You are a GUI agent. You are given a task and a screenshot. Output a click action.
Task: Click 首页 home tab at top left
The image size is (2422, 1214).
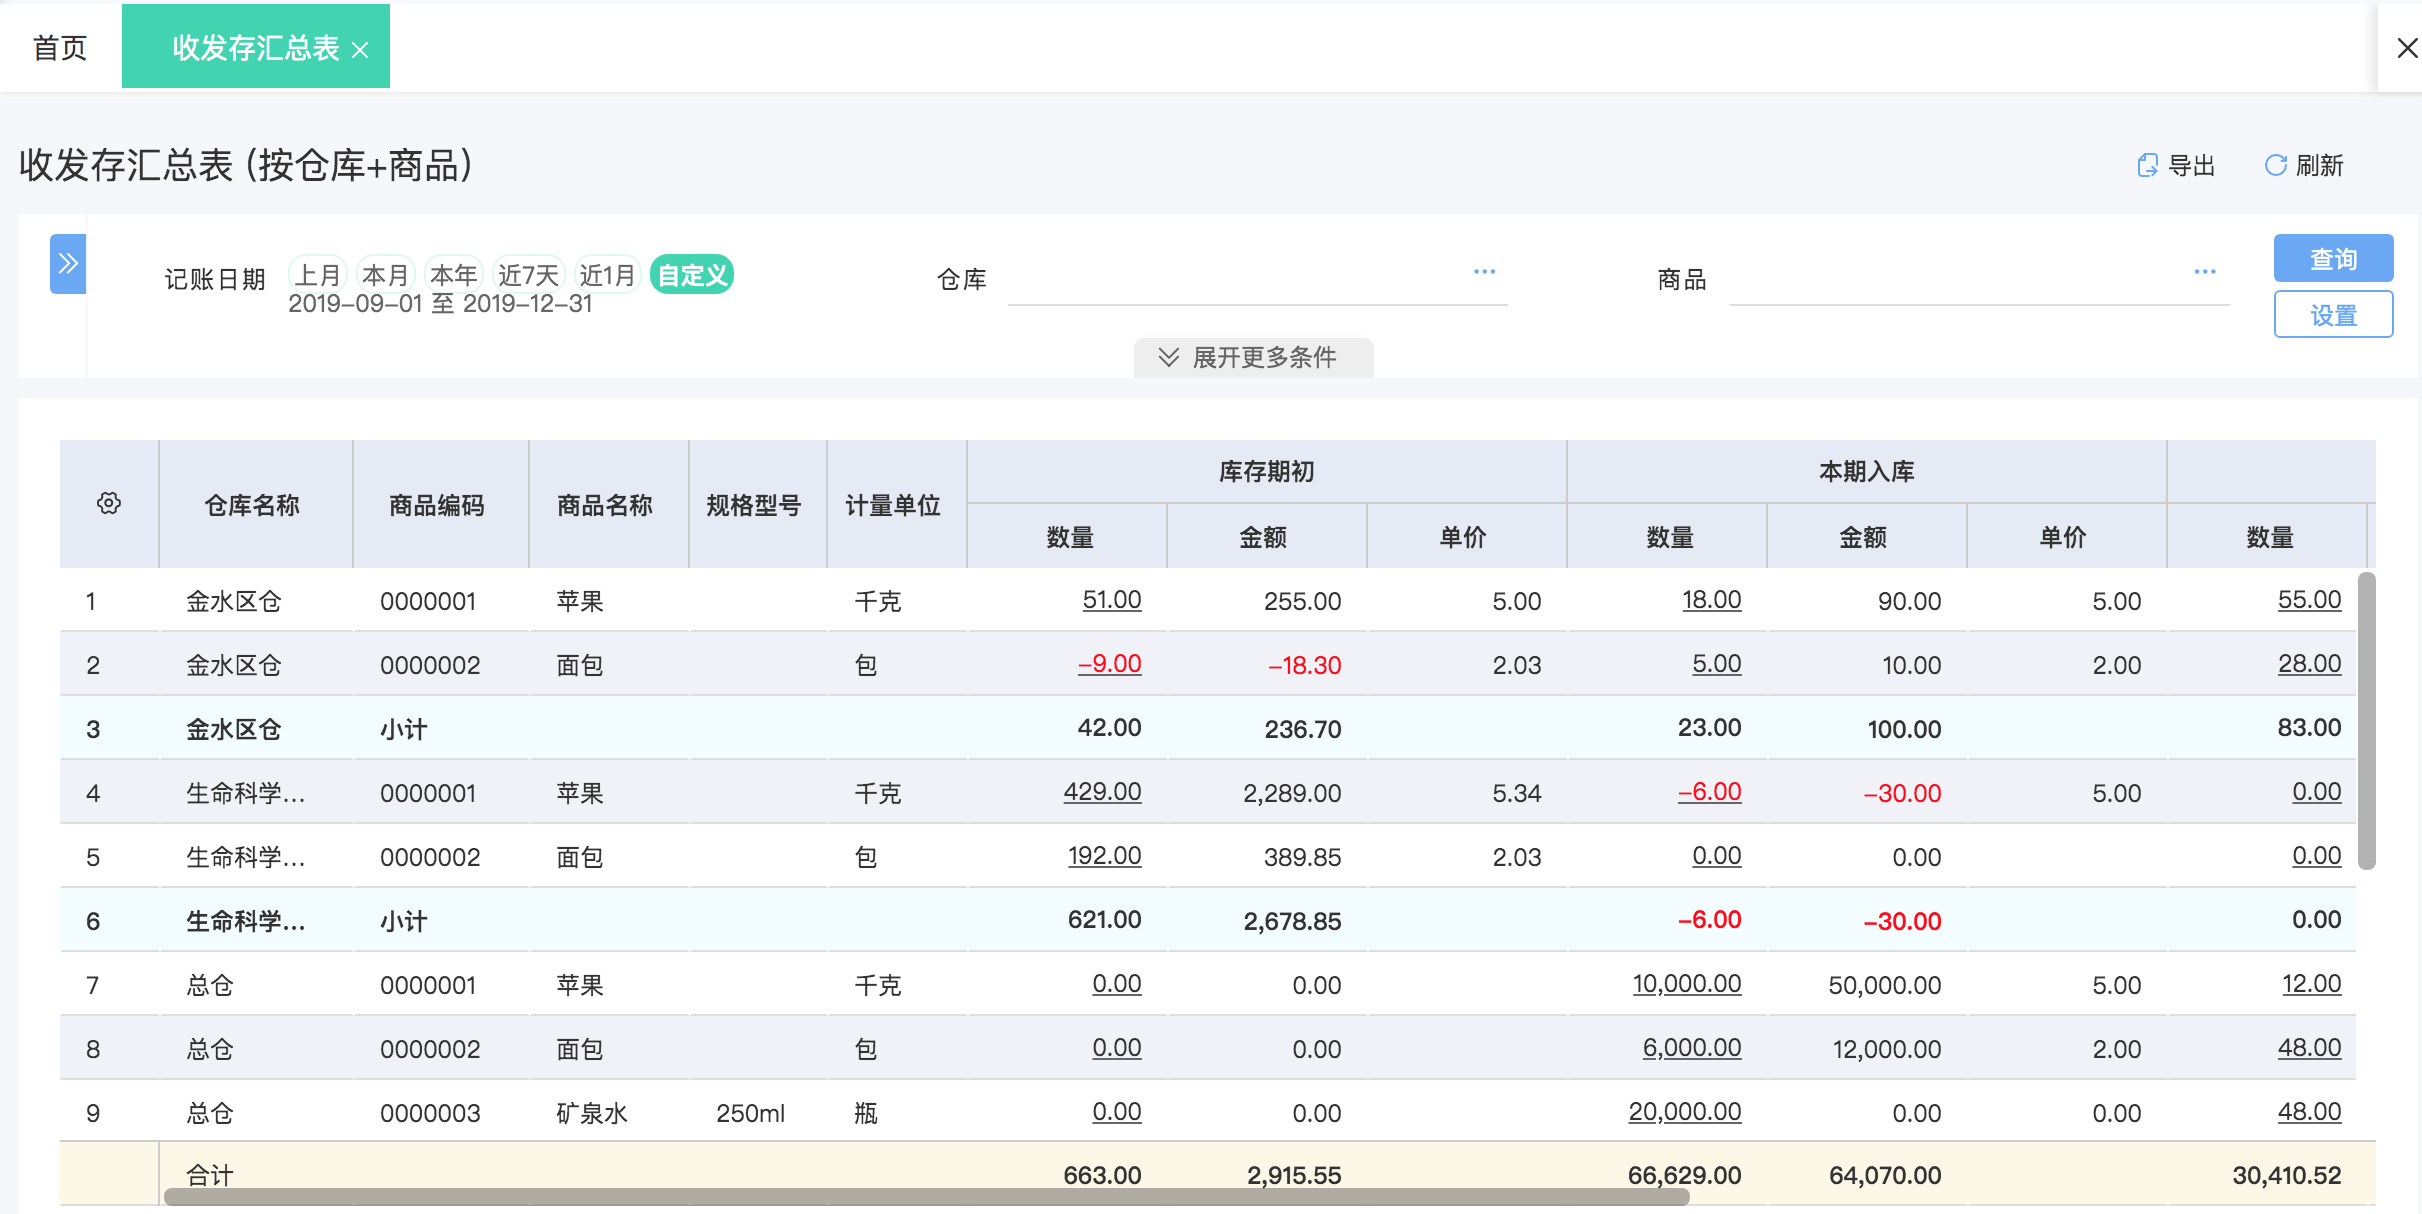coord(59,46)
